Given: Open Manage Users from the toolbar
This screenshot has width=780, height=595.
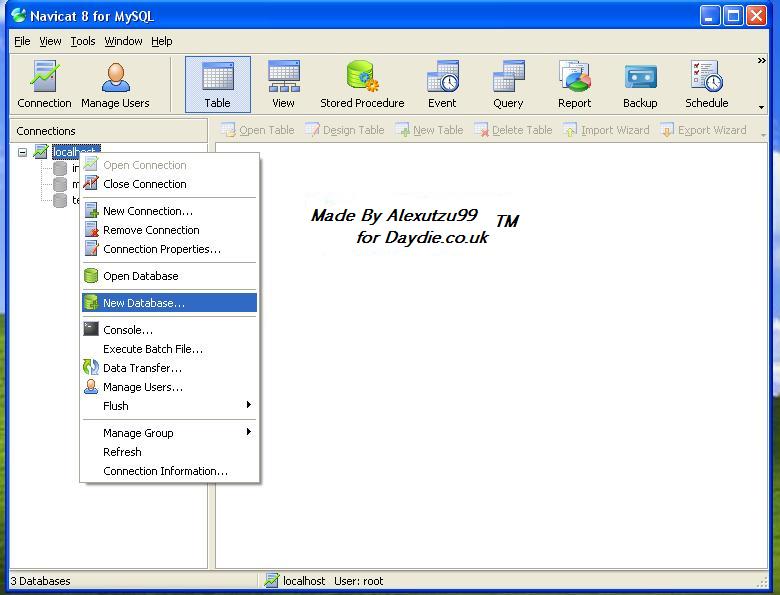Looking at the screenshot, I should tap(115, 84).
